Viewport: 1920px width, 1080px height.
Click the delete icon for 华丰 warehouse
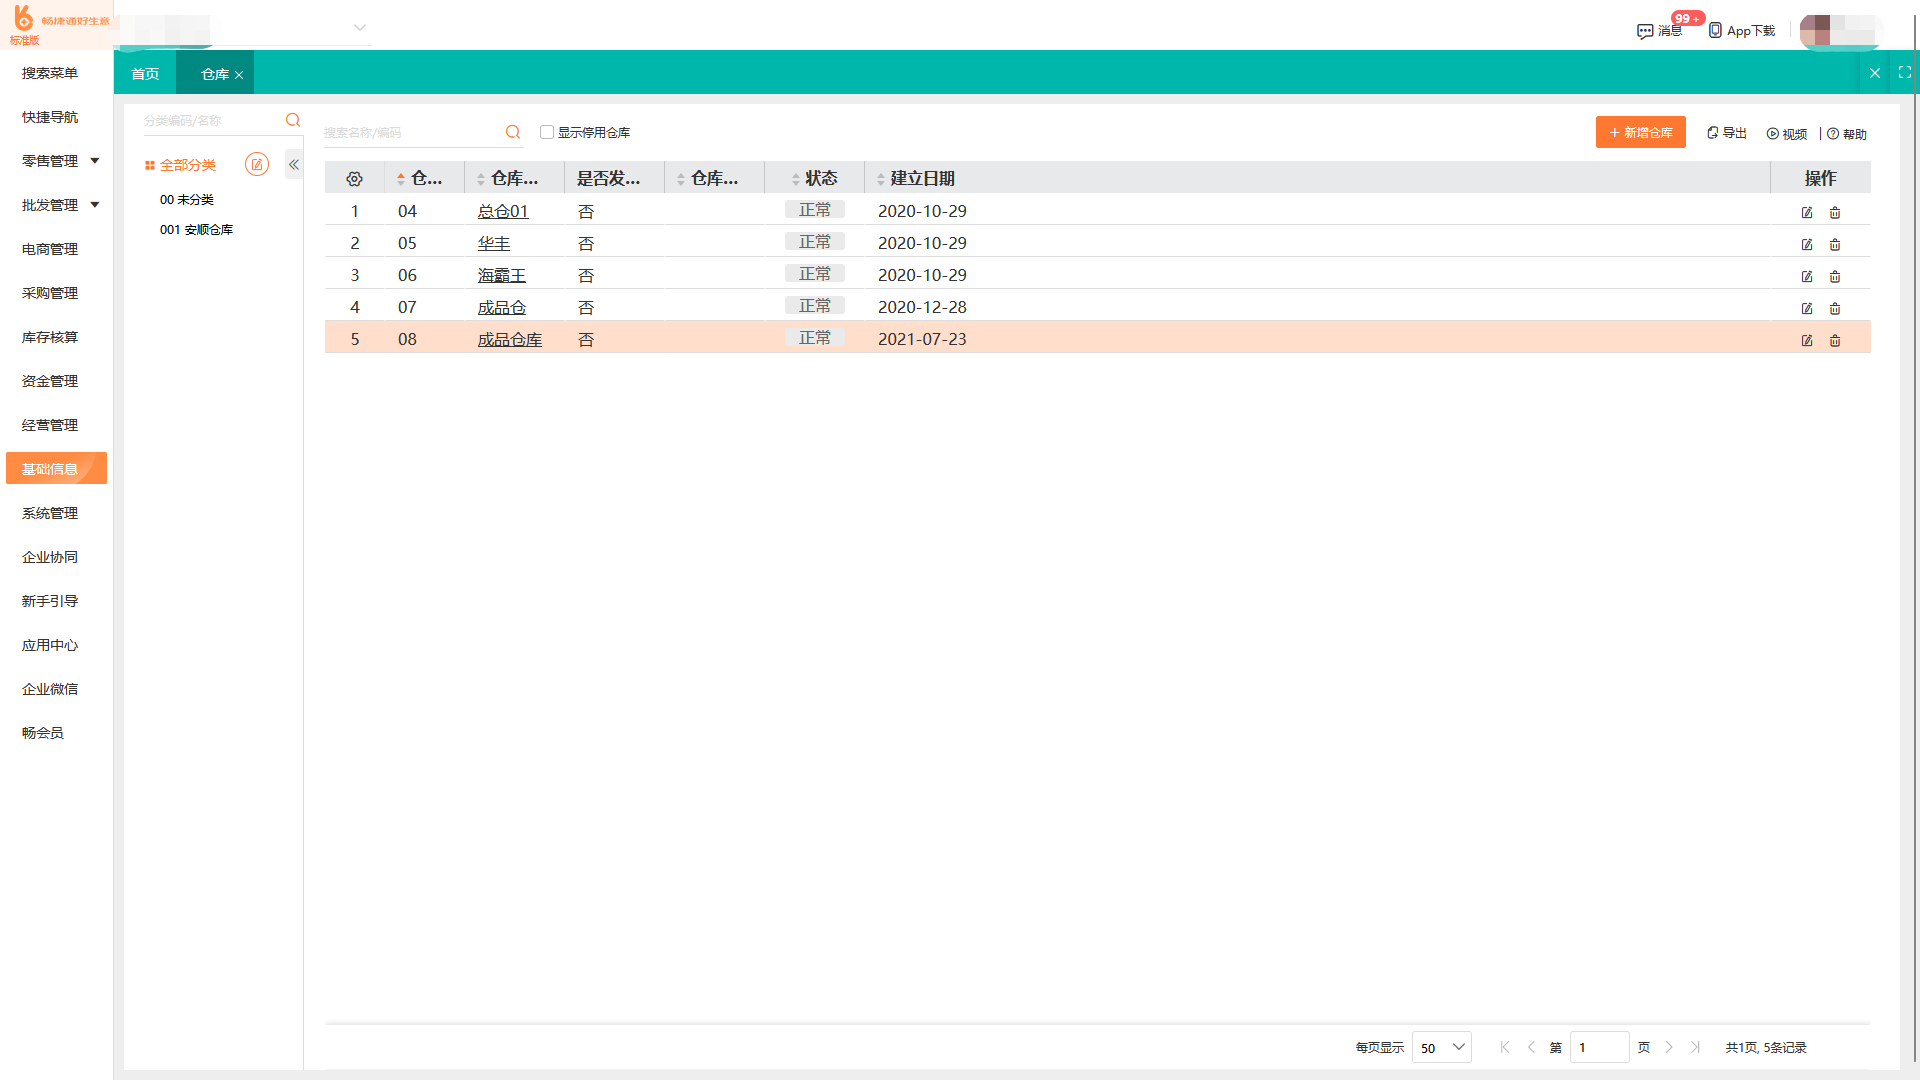(1836, 243)
